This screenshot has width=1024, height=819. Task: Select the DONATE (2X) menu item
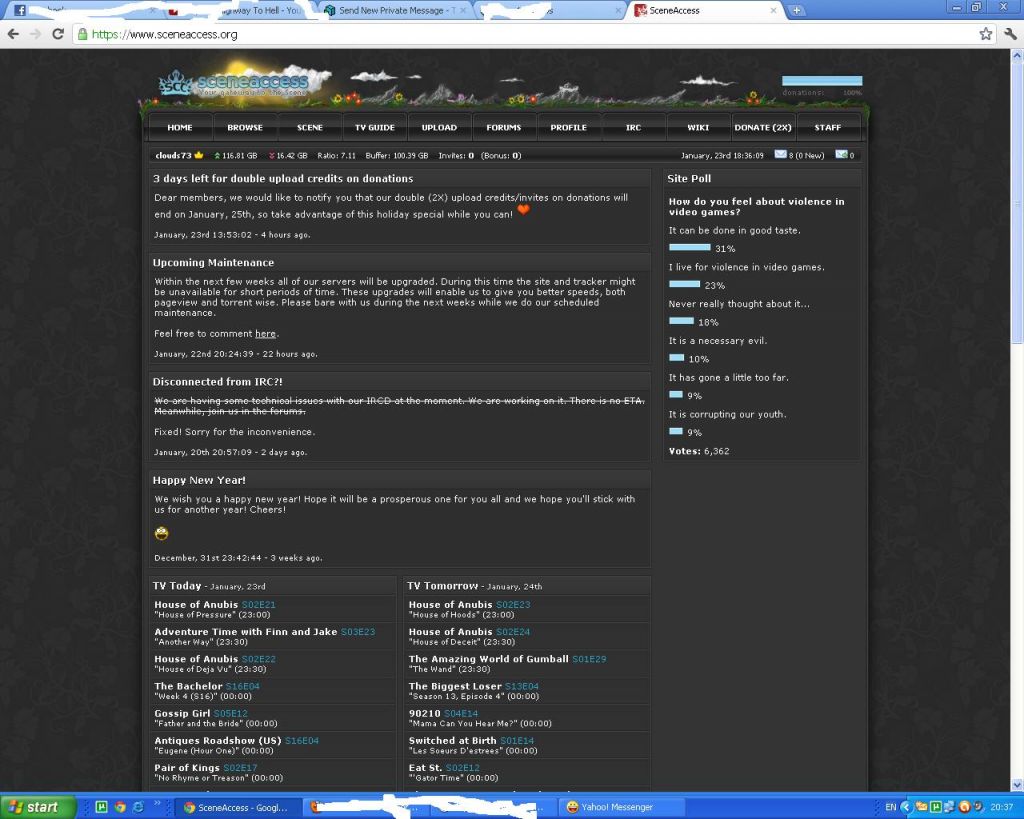763,128
